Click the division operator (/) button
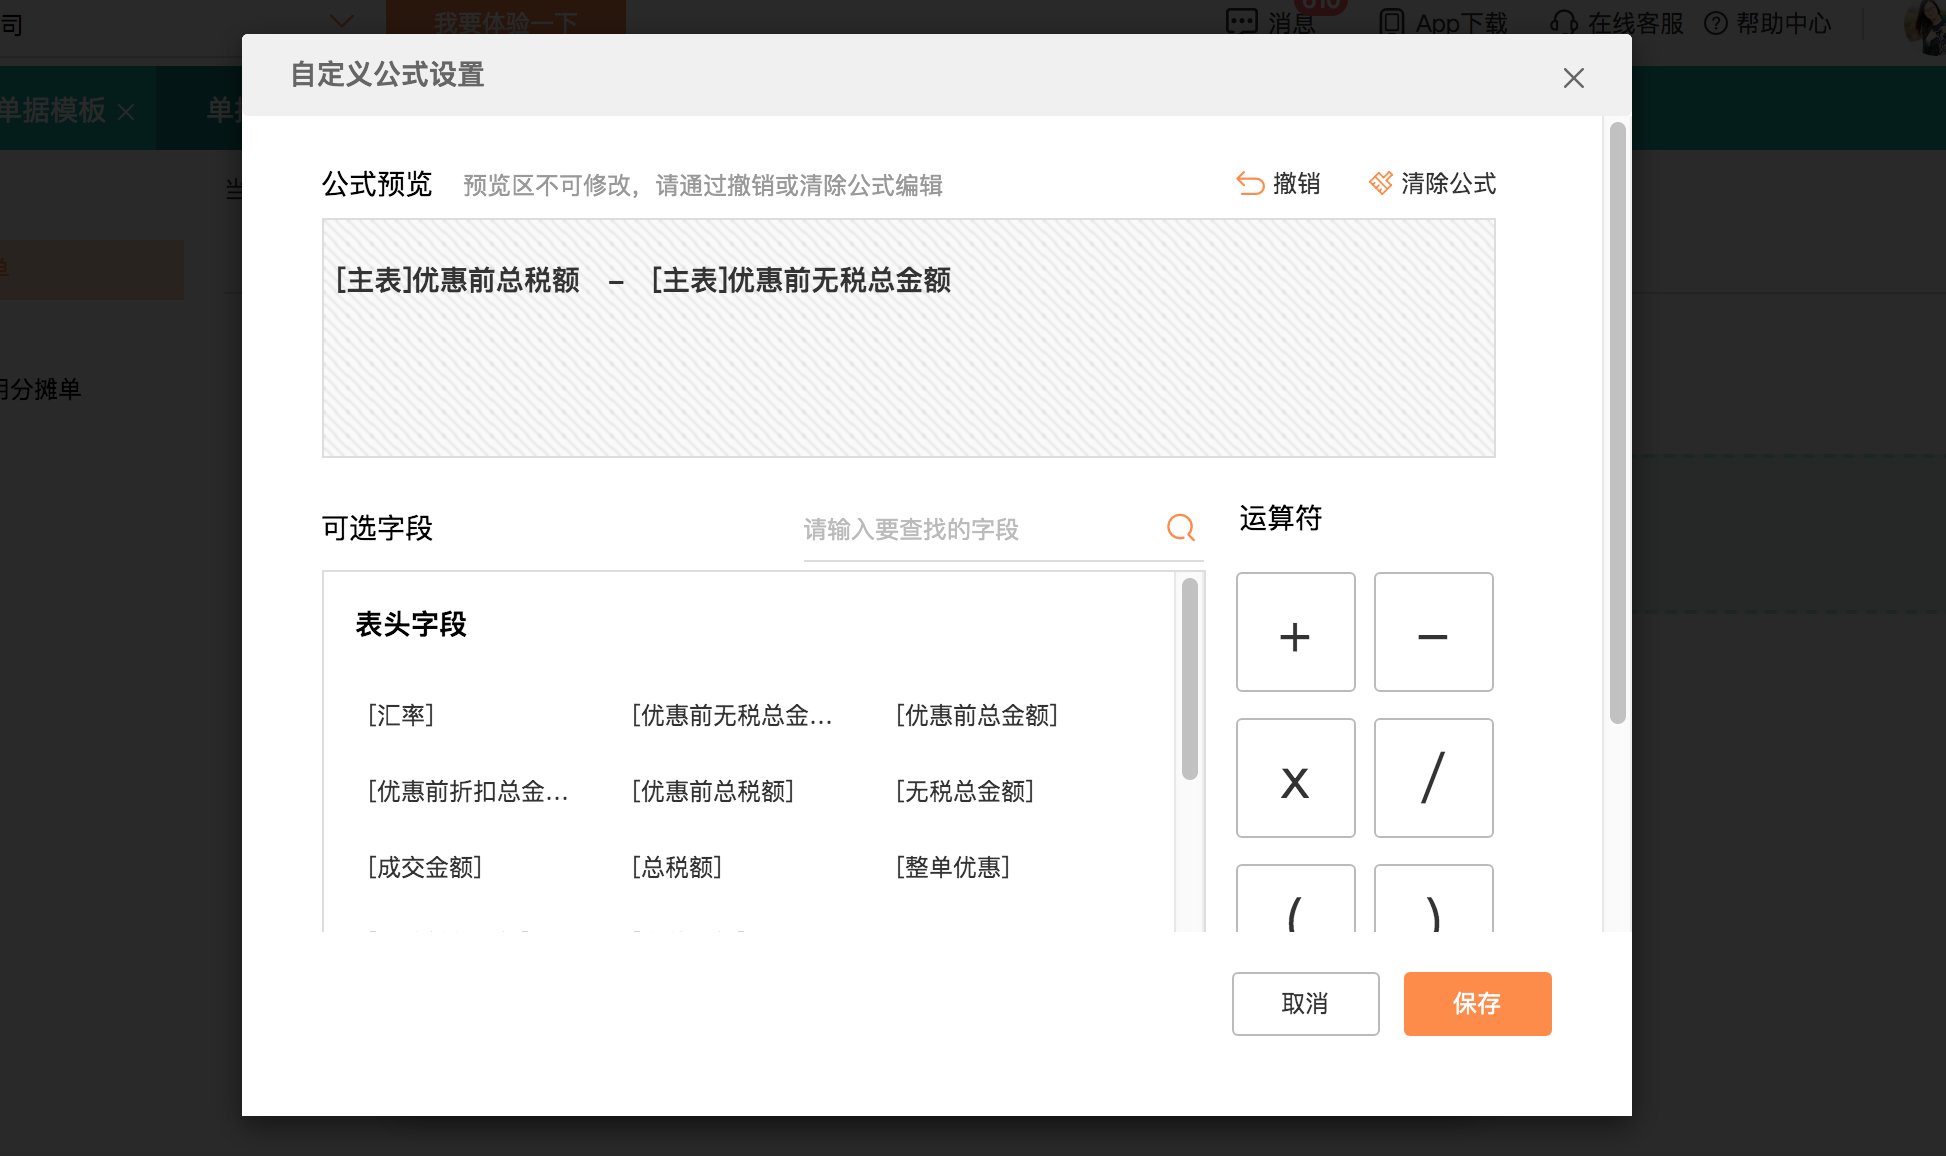 pyautogui.click(x=1433, y=778)
